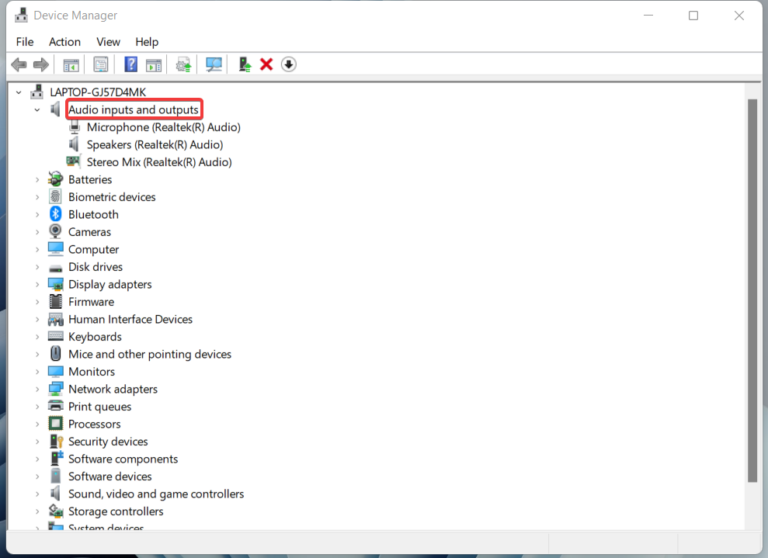
Task: Click the Cameras webcam icon
Action: pyautogui.click(x=55, y=231)
